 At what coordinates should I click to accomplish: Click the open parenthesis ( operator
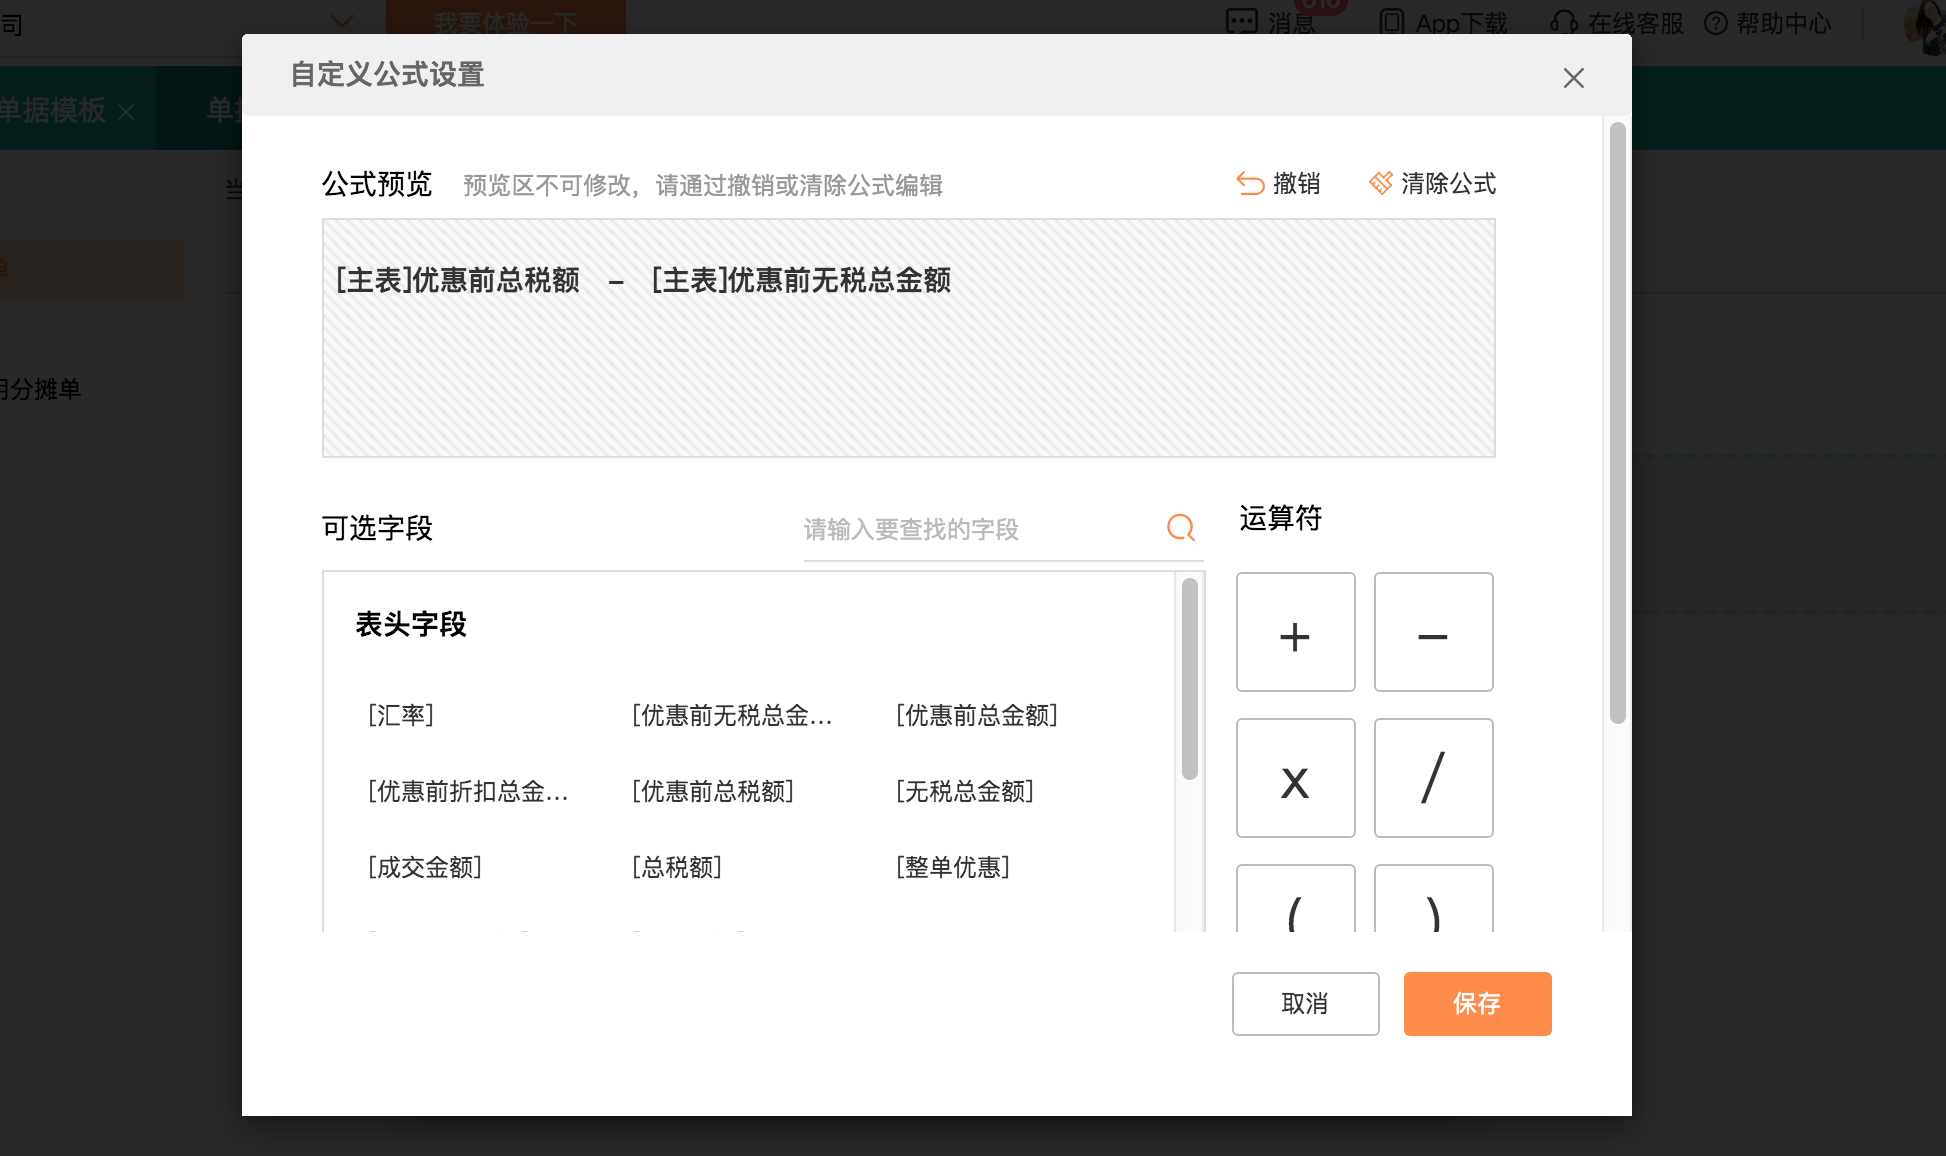pyautogui.click(x=1294, y=907)
